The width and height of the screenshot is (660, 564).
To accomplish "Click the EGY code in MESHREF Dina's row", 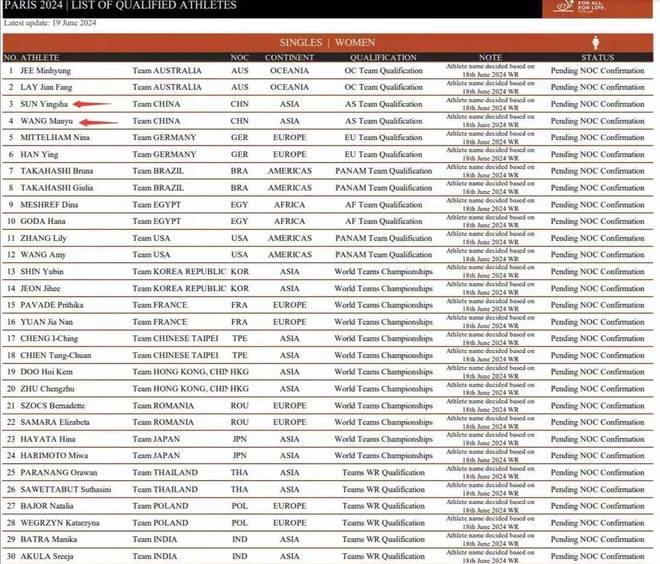I will [x=240, y=205].
